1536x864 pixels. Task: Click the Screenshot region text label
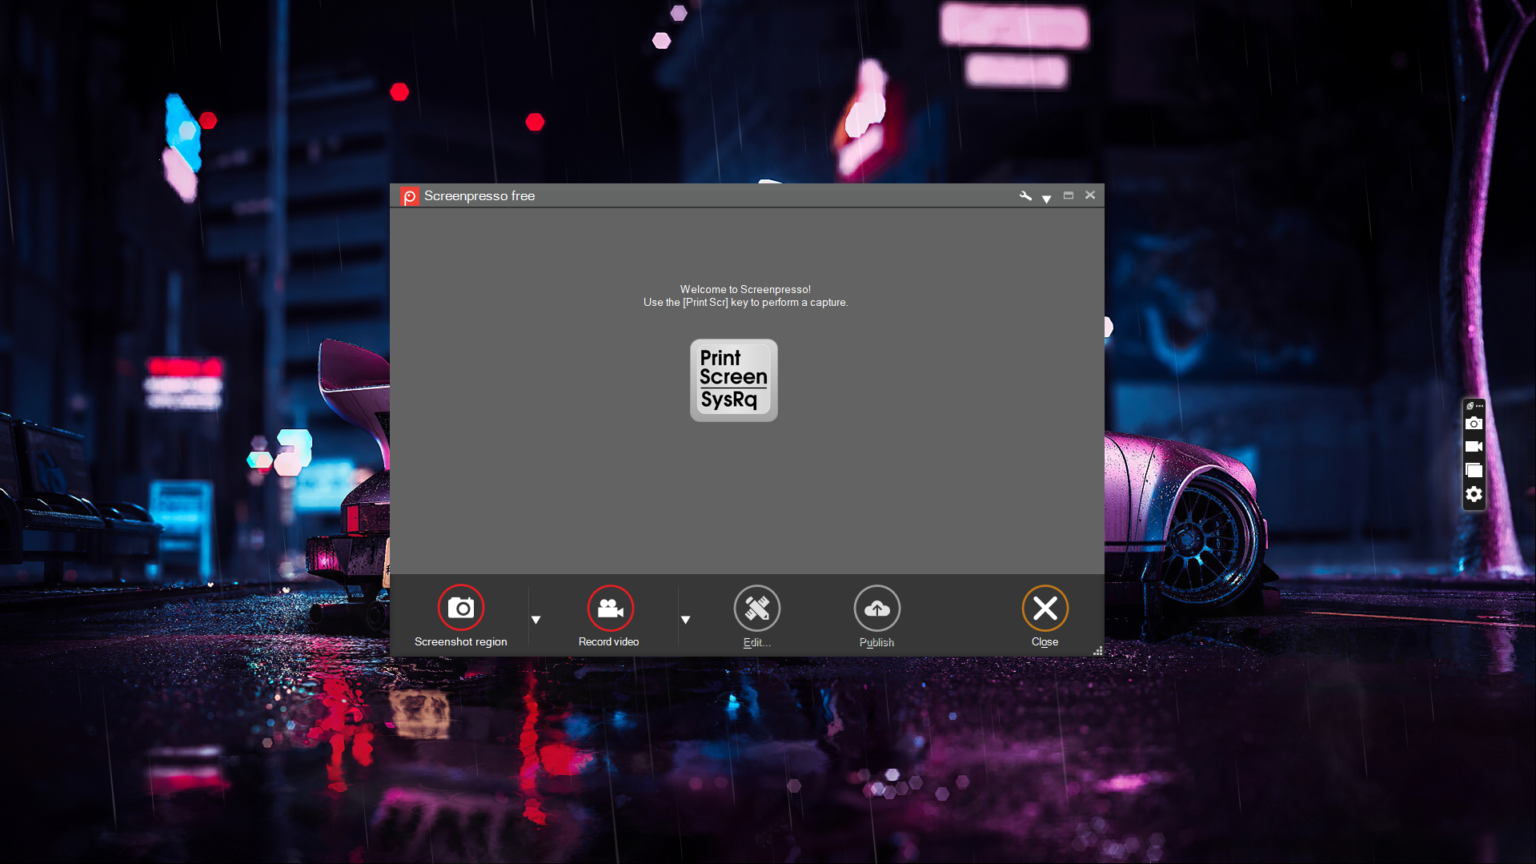(460, 641)
